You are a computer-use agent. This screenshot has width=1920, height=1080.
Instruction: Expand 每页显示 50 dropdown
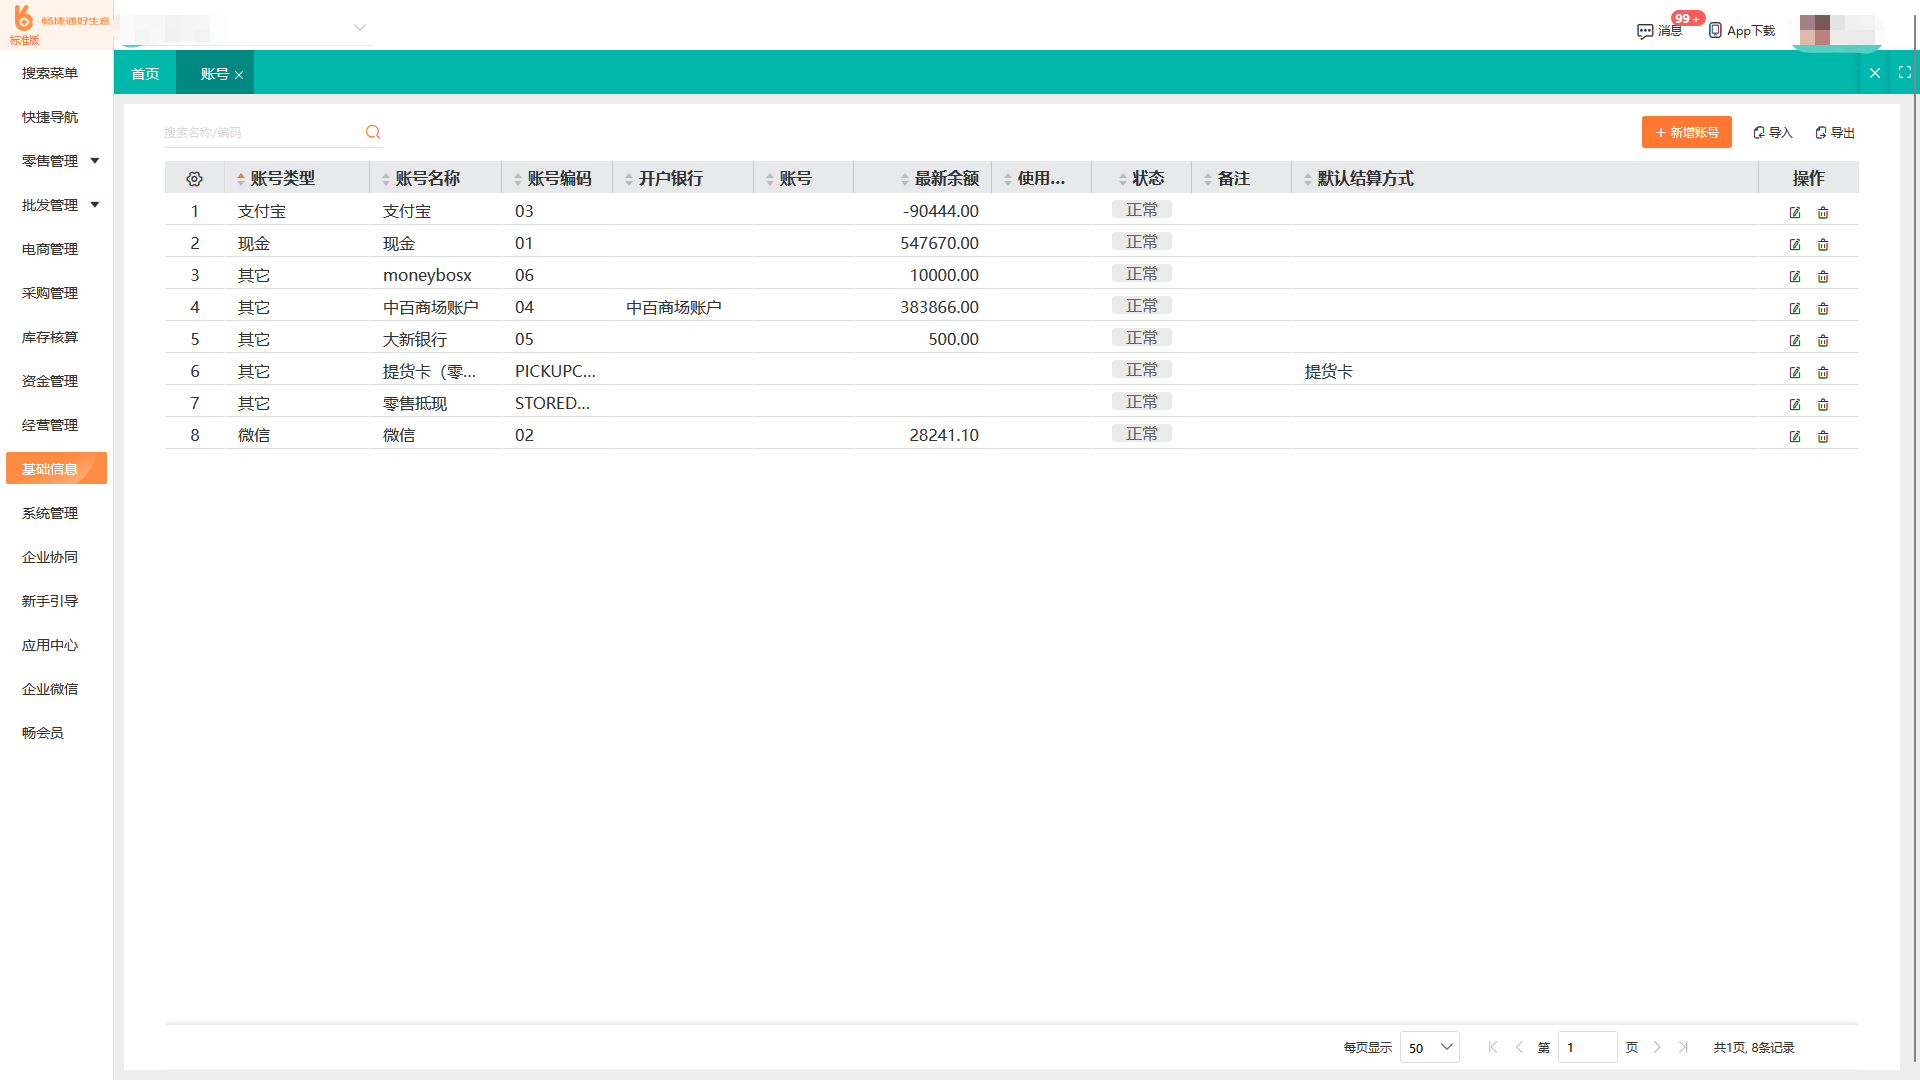tap(1428, 1047)
